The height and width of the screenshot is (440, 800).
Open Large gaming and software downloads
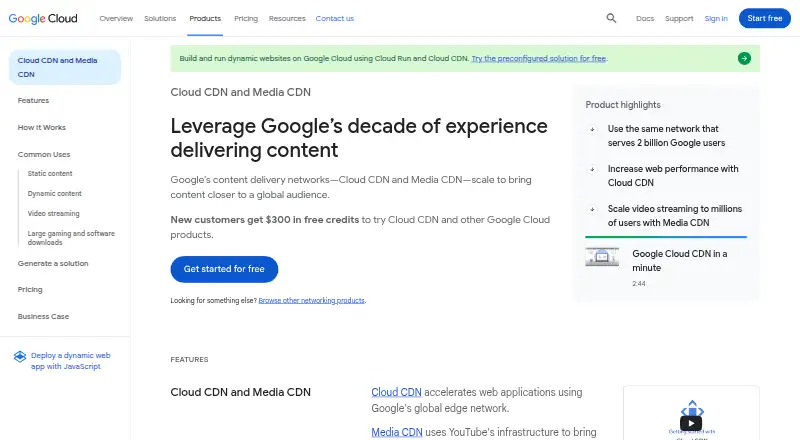tap(71, 238)
